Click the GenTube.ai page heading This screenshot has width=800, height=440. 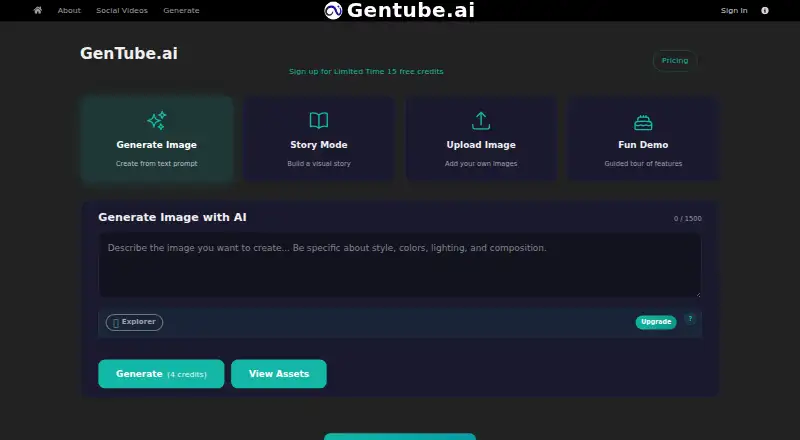coord(129,53)
